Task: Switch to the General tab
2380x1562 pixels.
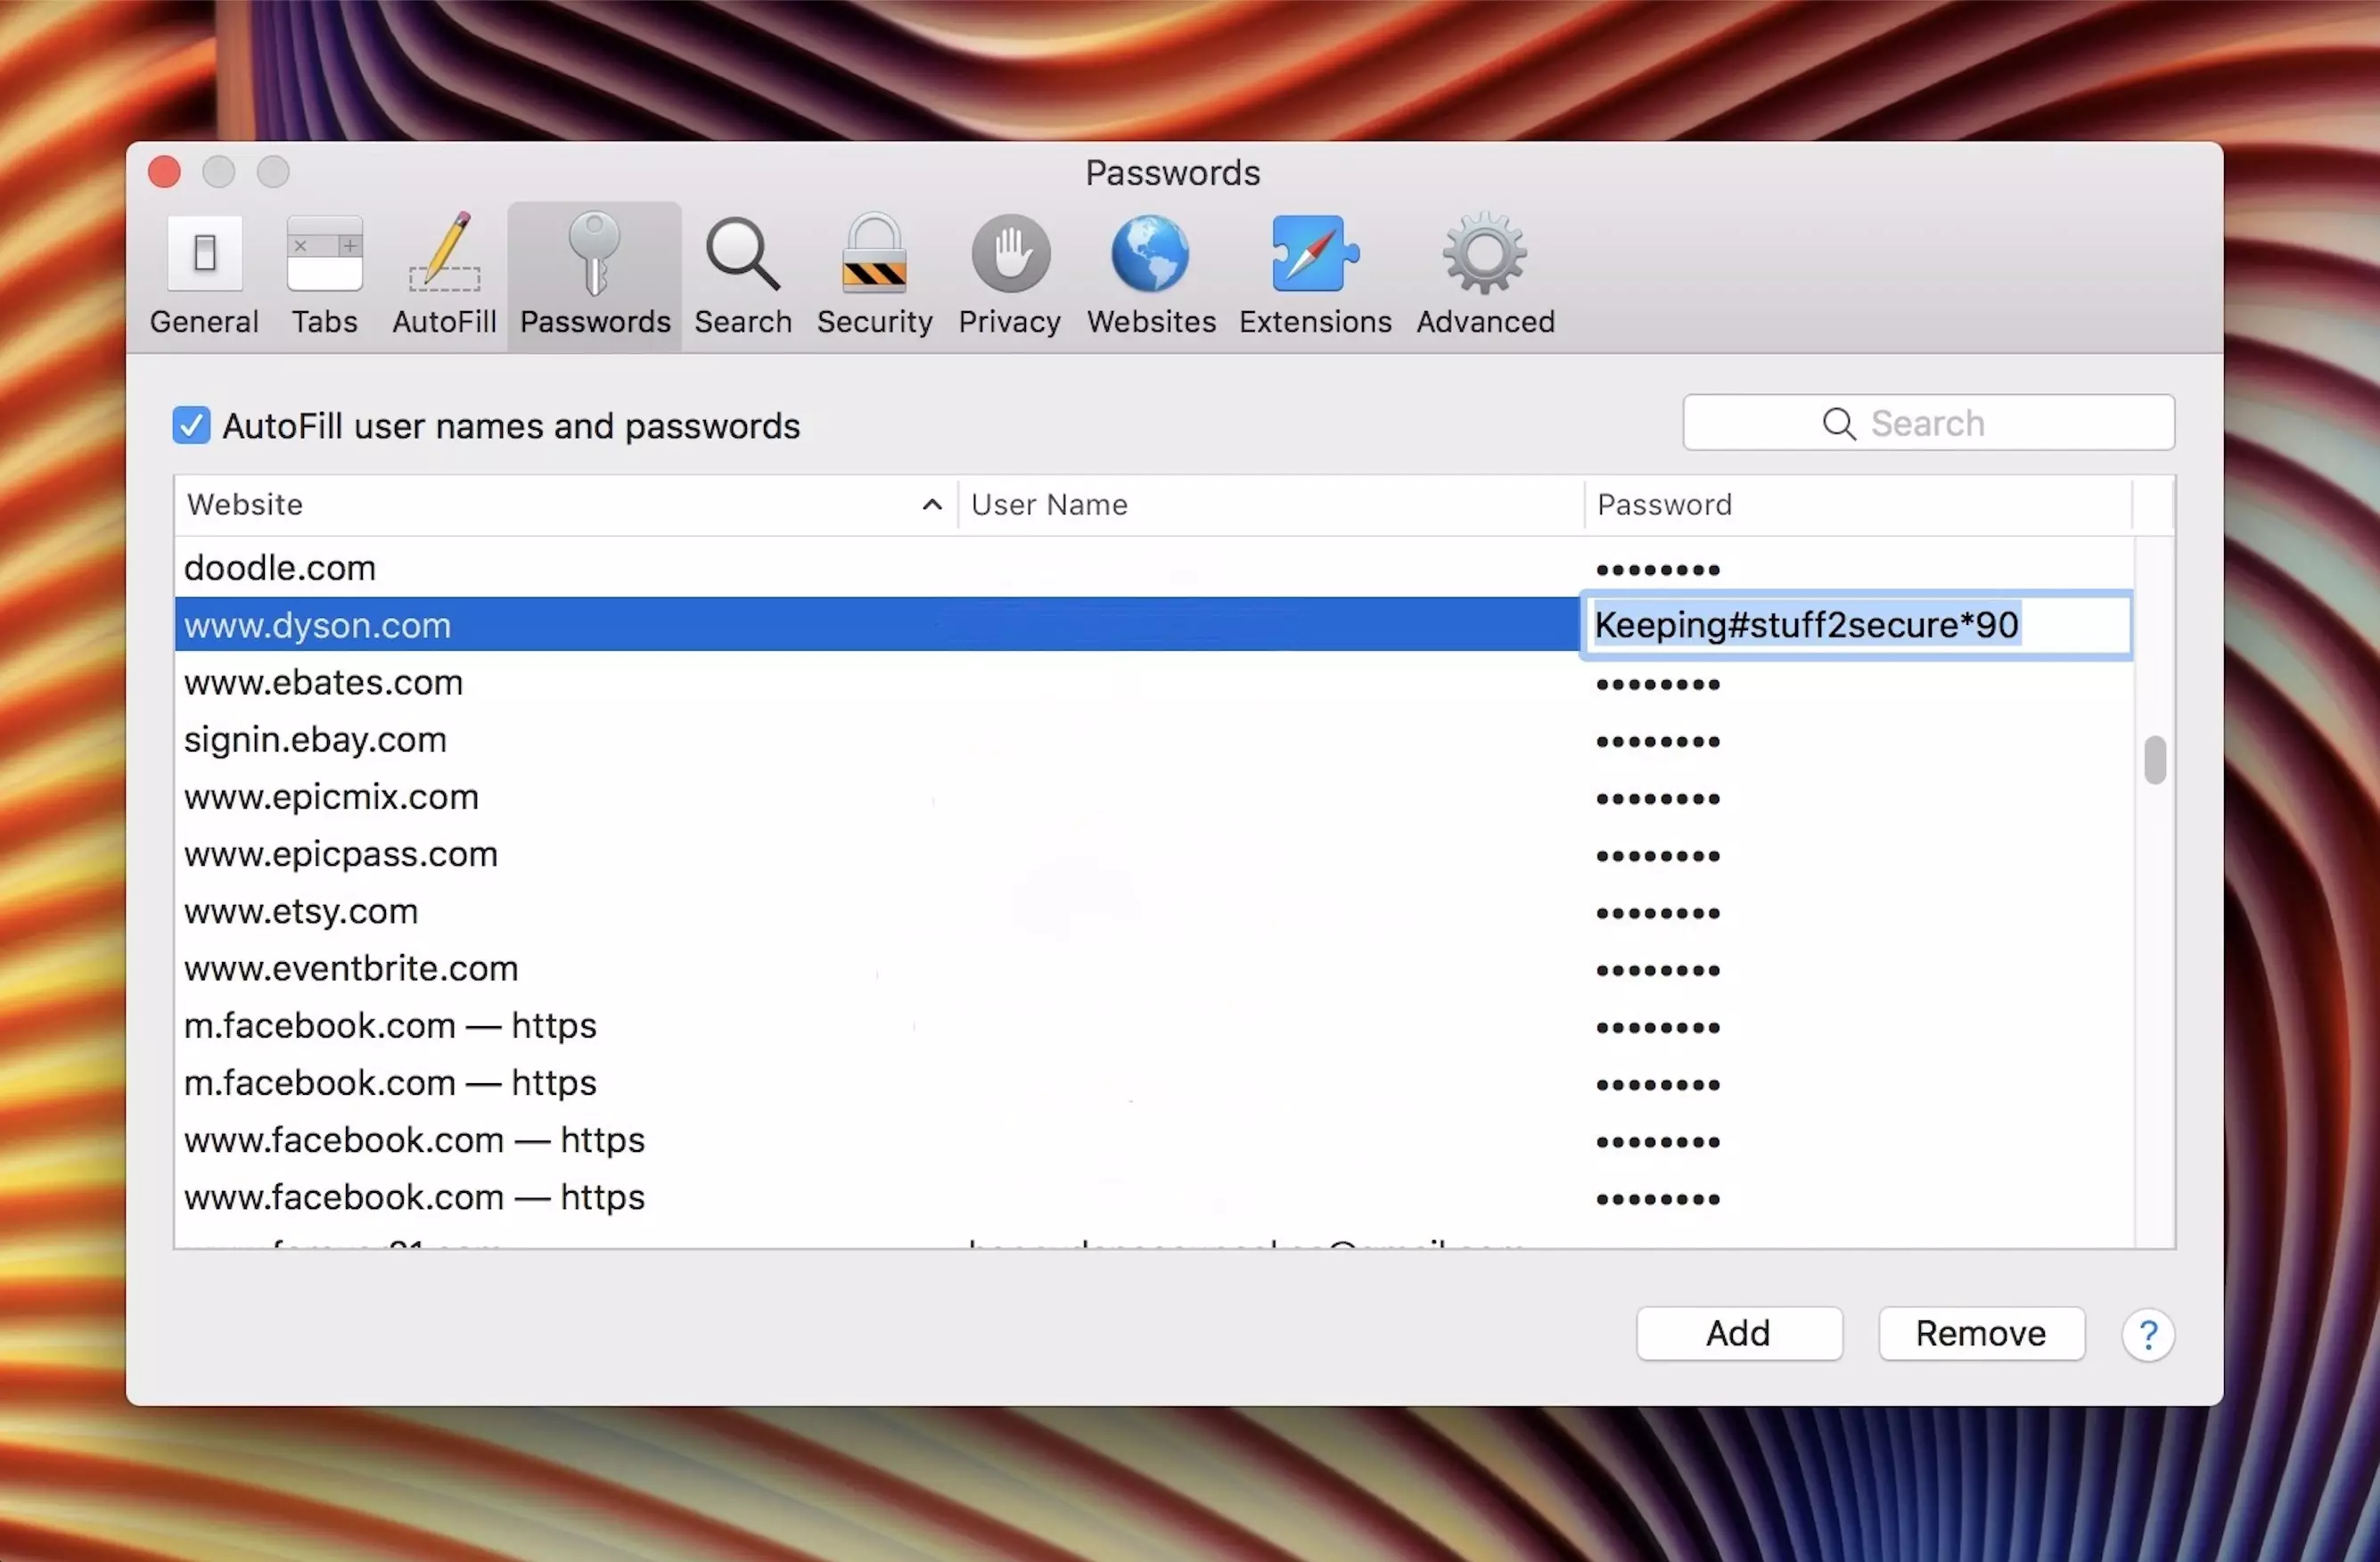Action: tap(204, 272)
